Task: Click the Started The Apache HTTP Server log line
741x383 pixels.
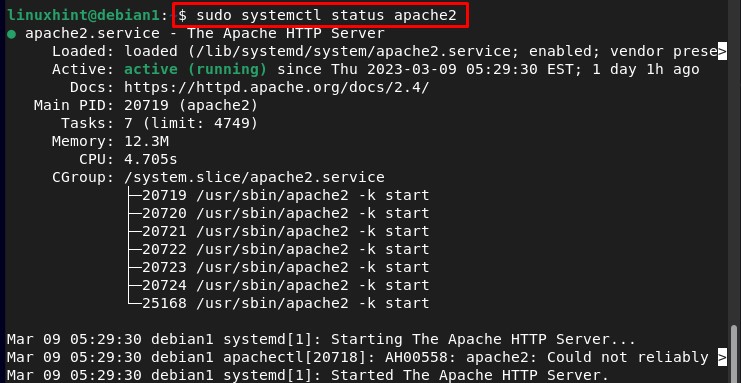Action: point(308,375)
